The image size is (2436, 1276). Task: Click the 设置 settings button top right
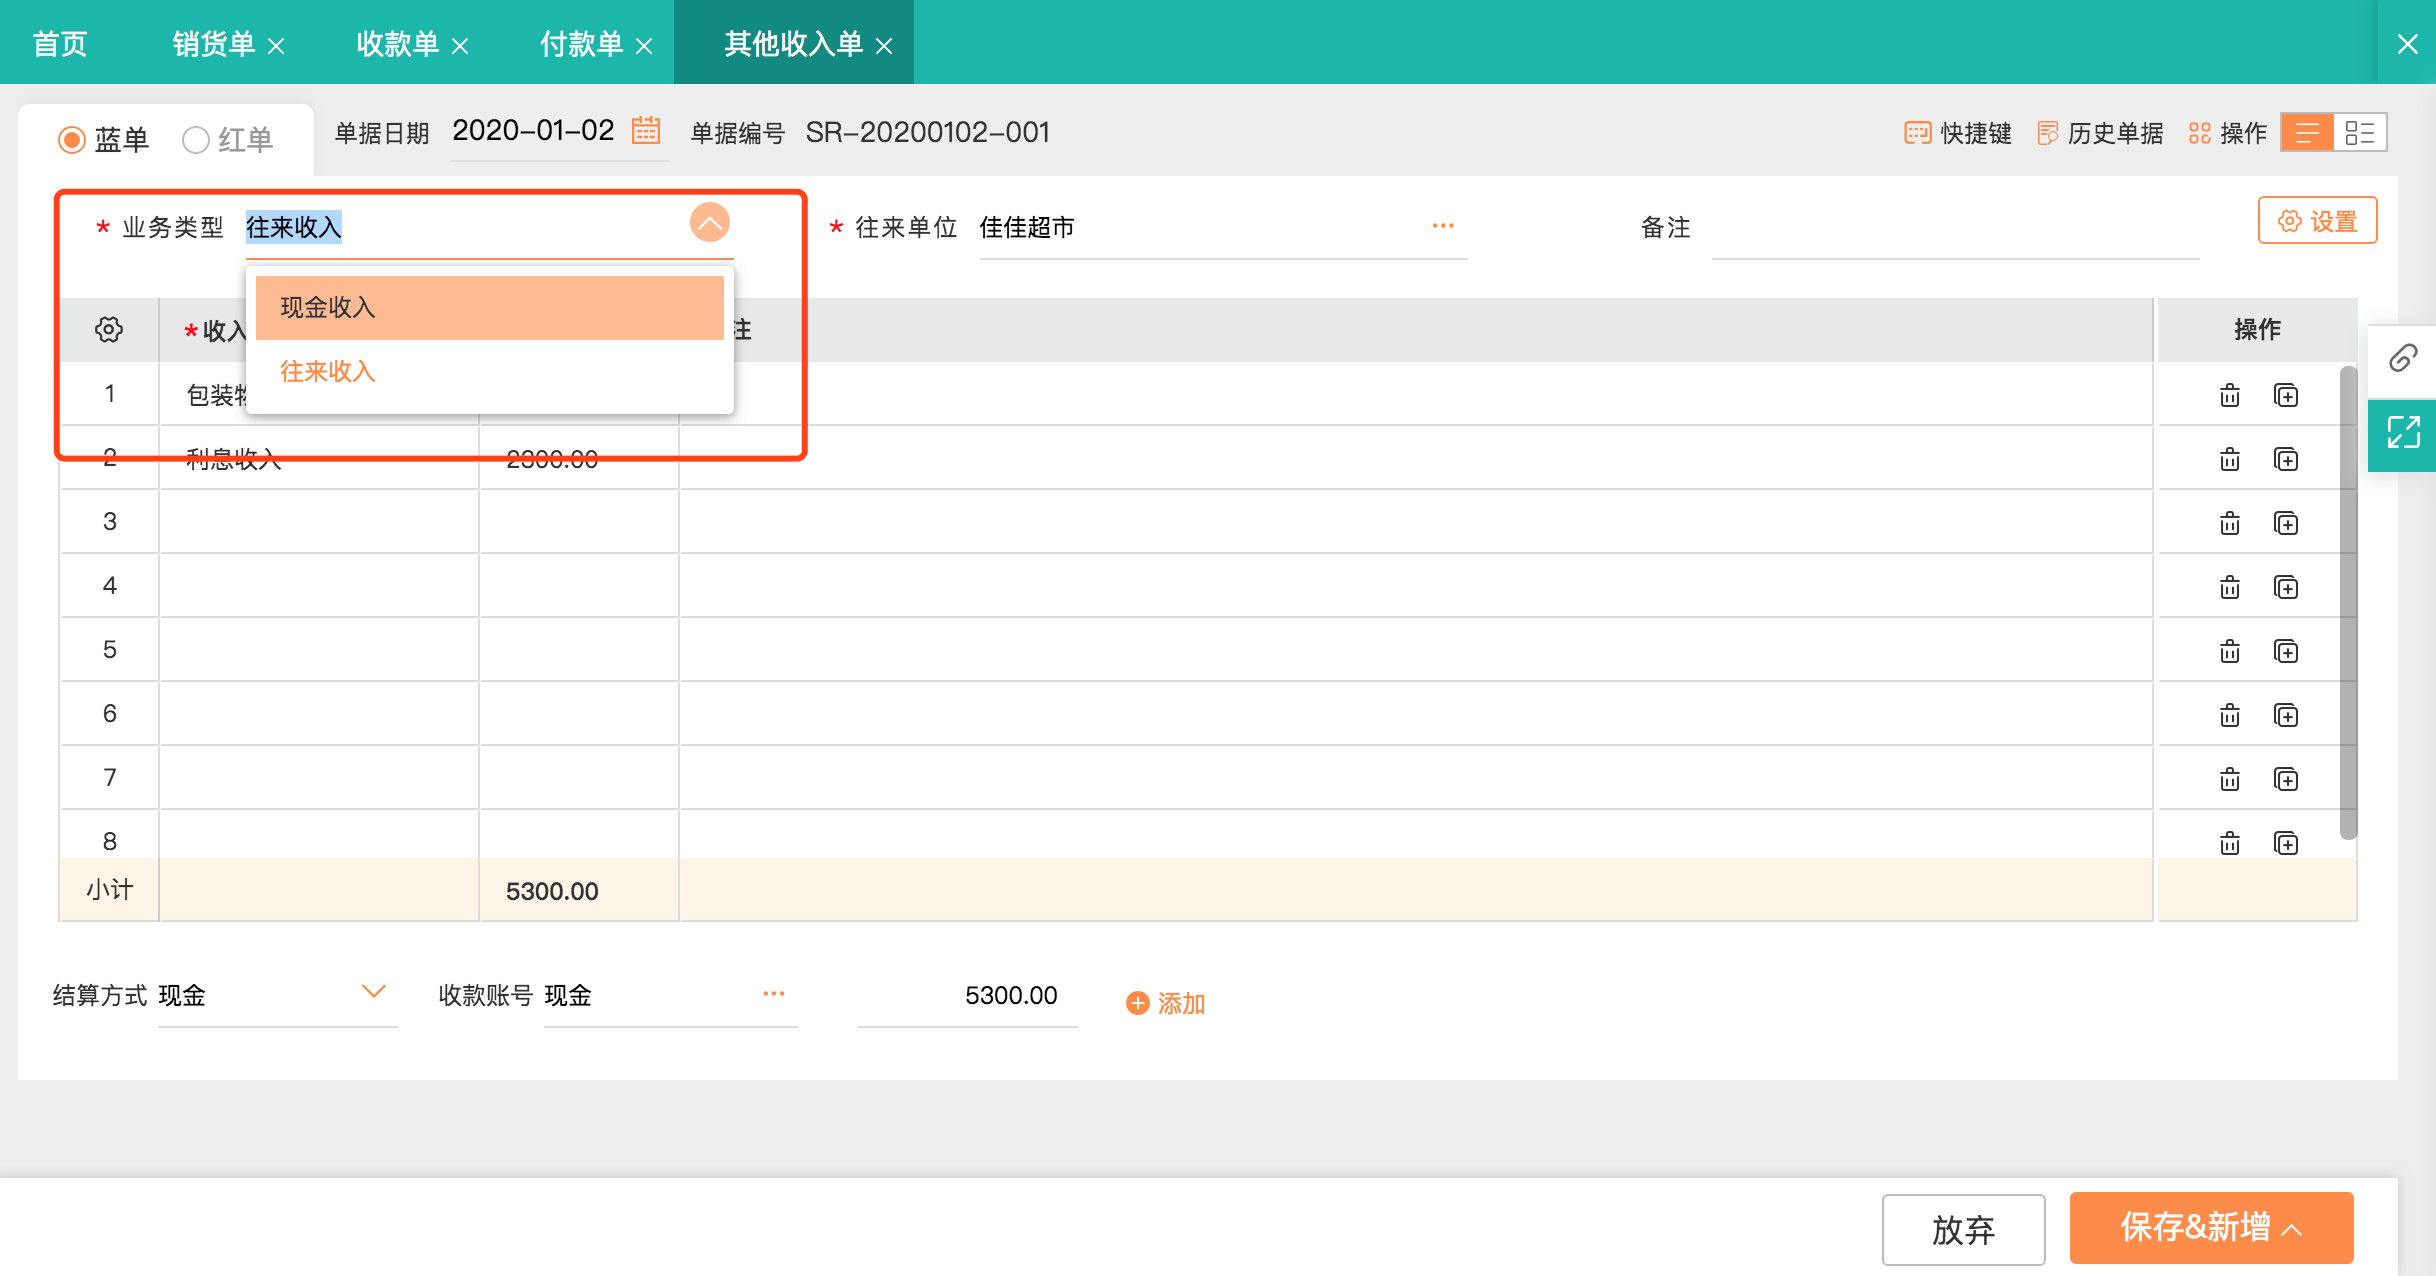point(2317,224)
